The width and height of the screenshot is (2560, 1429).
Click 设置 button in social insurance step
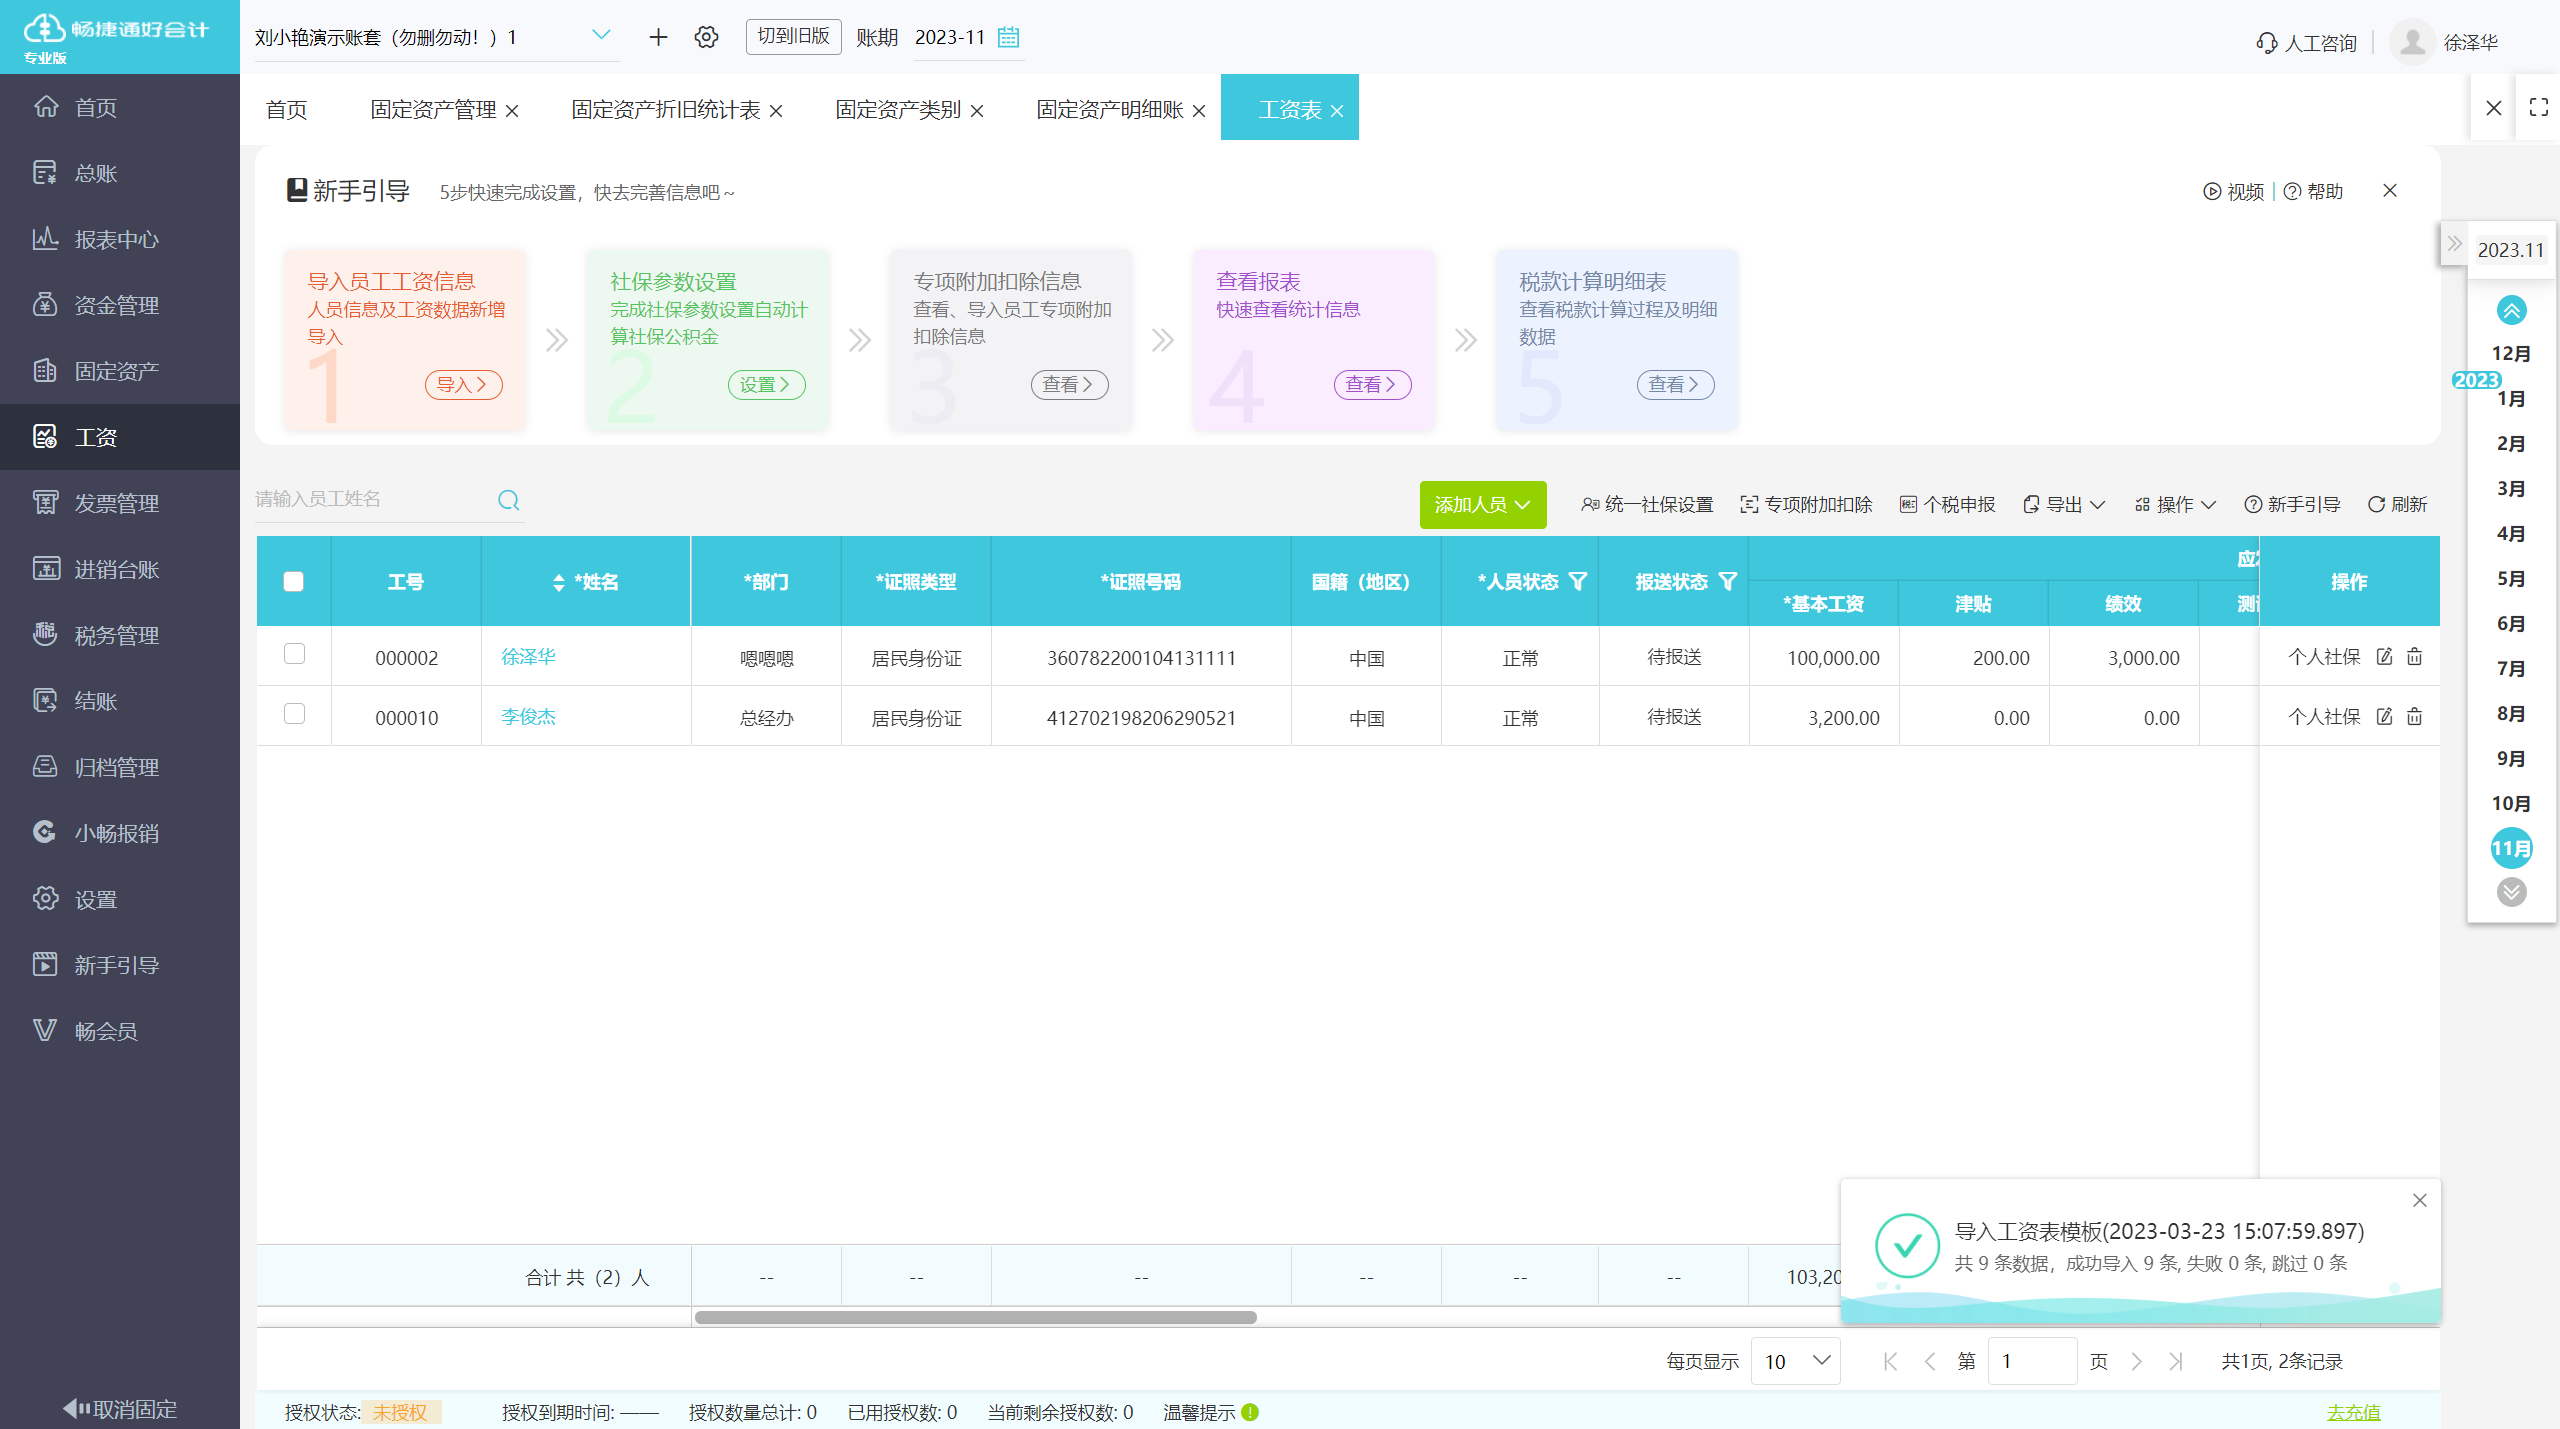point(767,385)
